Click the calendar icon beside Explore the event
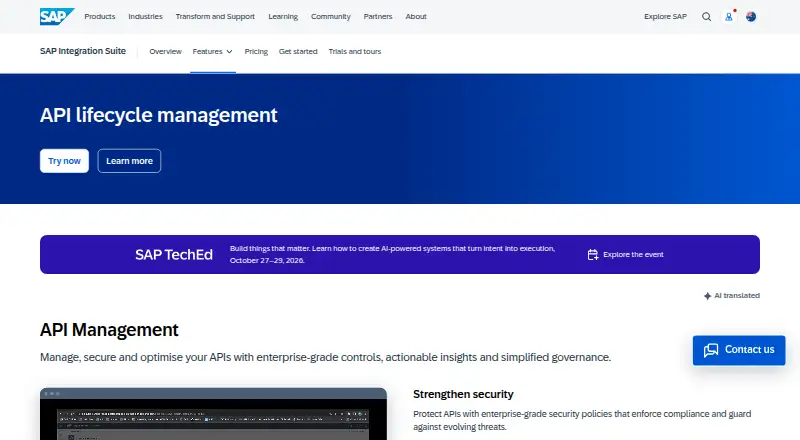The image size is (800, 440). tap(592, 254)
